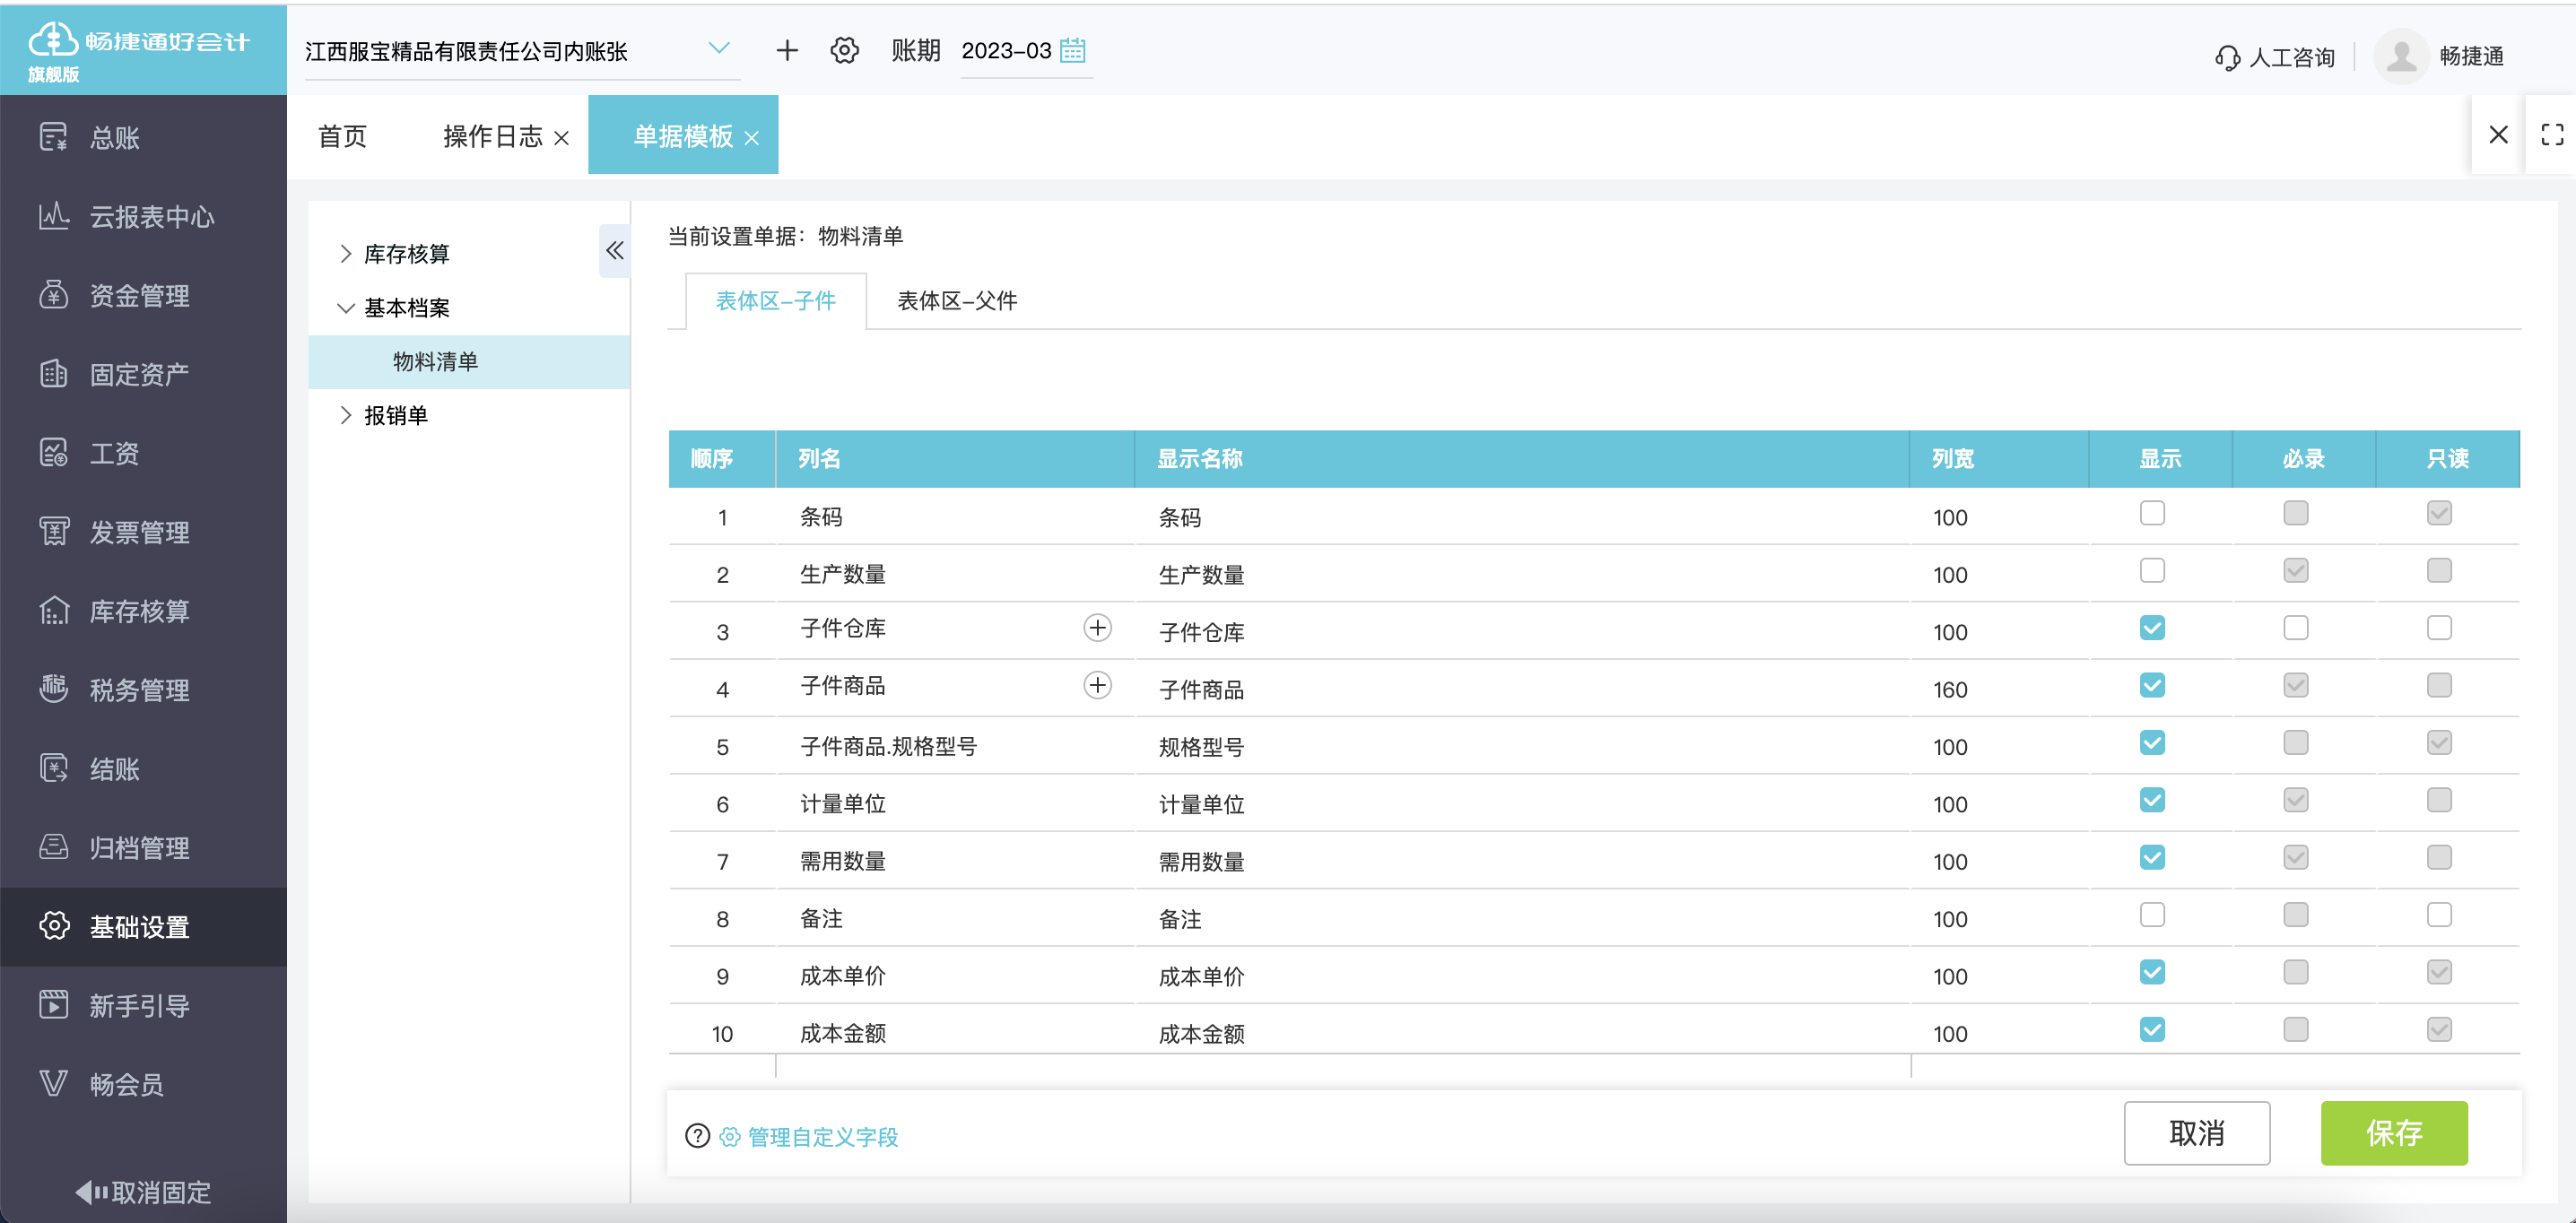Click the add field 加号 icon on 子件仓库 row
2576x1223 pixels.
(x=1101, y=630)
